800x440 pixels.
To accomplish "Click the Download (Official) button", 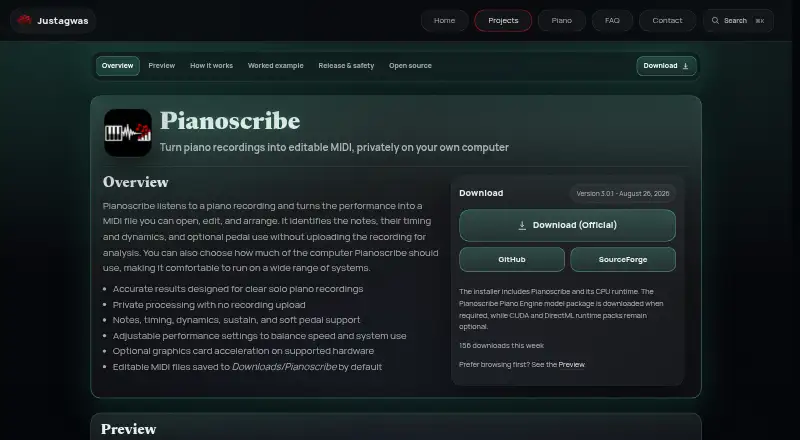I will [567, 225].
